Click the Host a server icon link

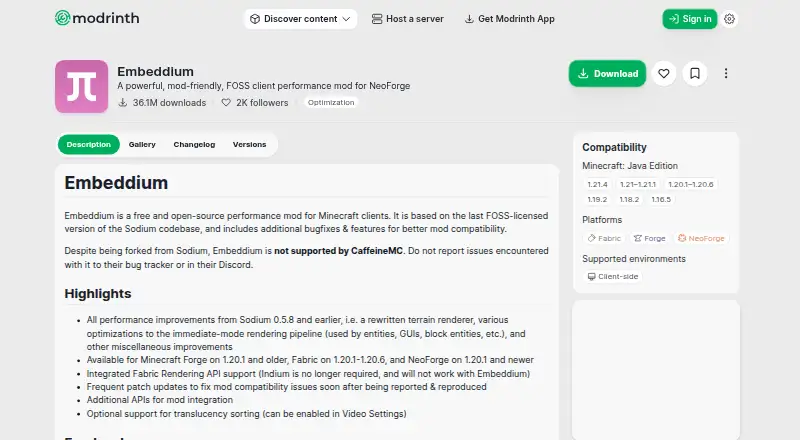click(377, 19)
